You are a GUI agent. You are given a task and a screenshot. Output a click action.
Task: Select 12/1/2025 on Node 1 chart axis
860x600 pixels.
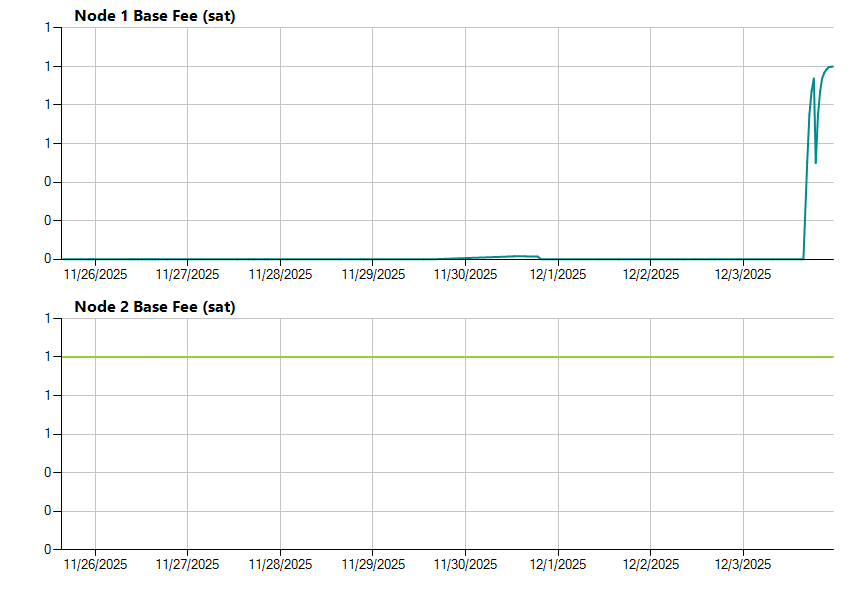click(558, 273)
